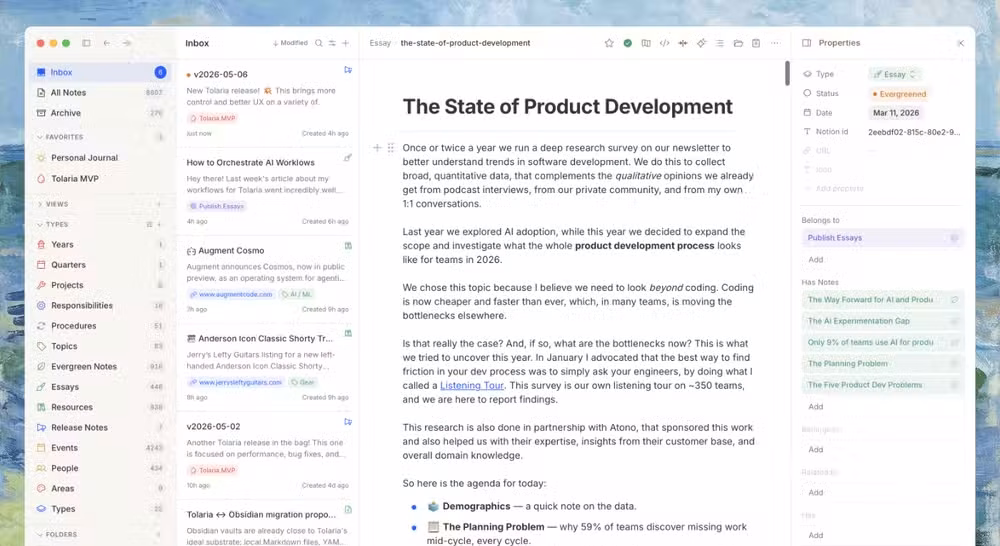This screenshot has width=1000, height=546.
Task: Click the flag icon on v2026-05-02 note
Action: coord(348,422)
